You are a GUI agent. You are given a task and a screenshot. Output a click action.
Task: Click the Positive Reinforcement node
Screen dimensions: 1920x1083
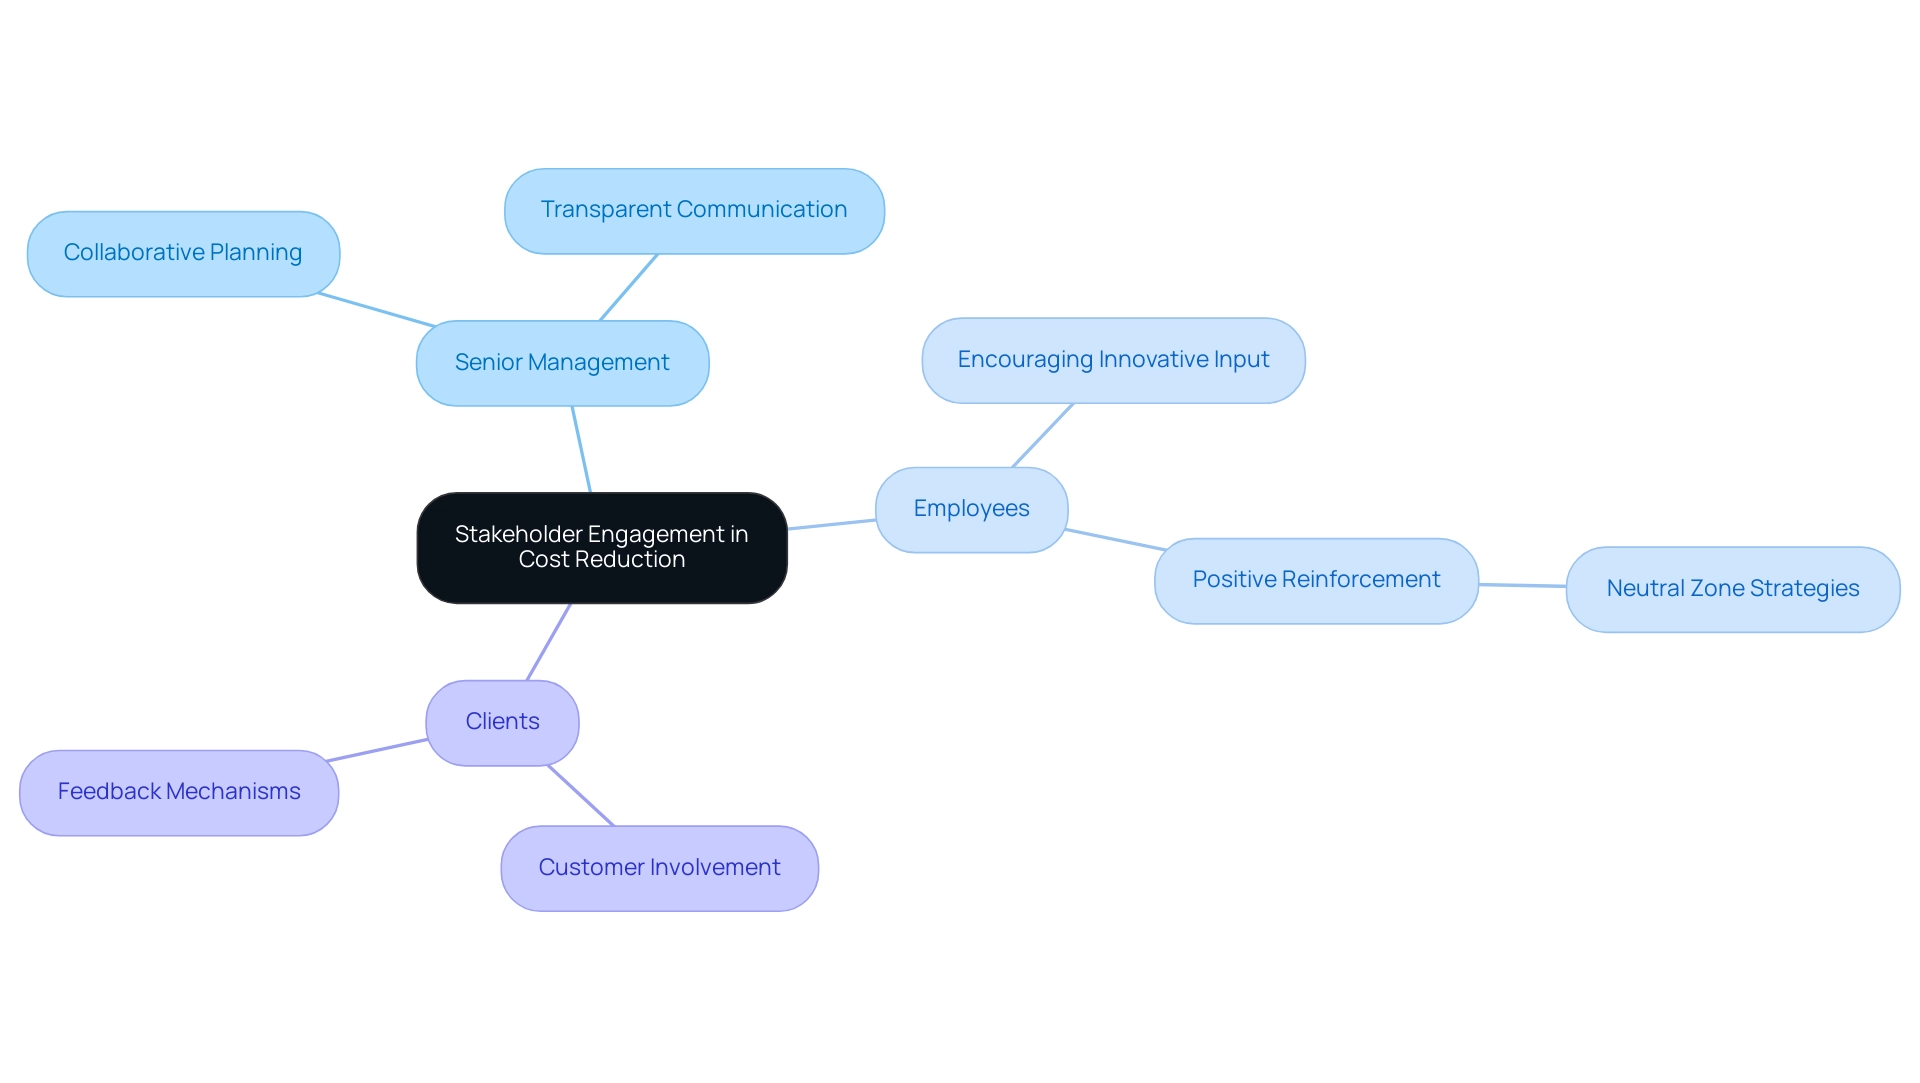(1316, 578)
